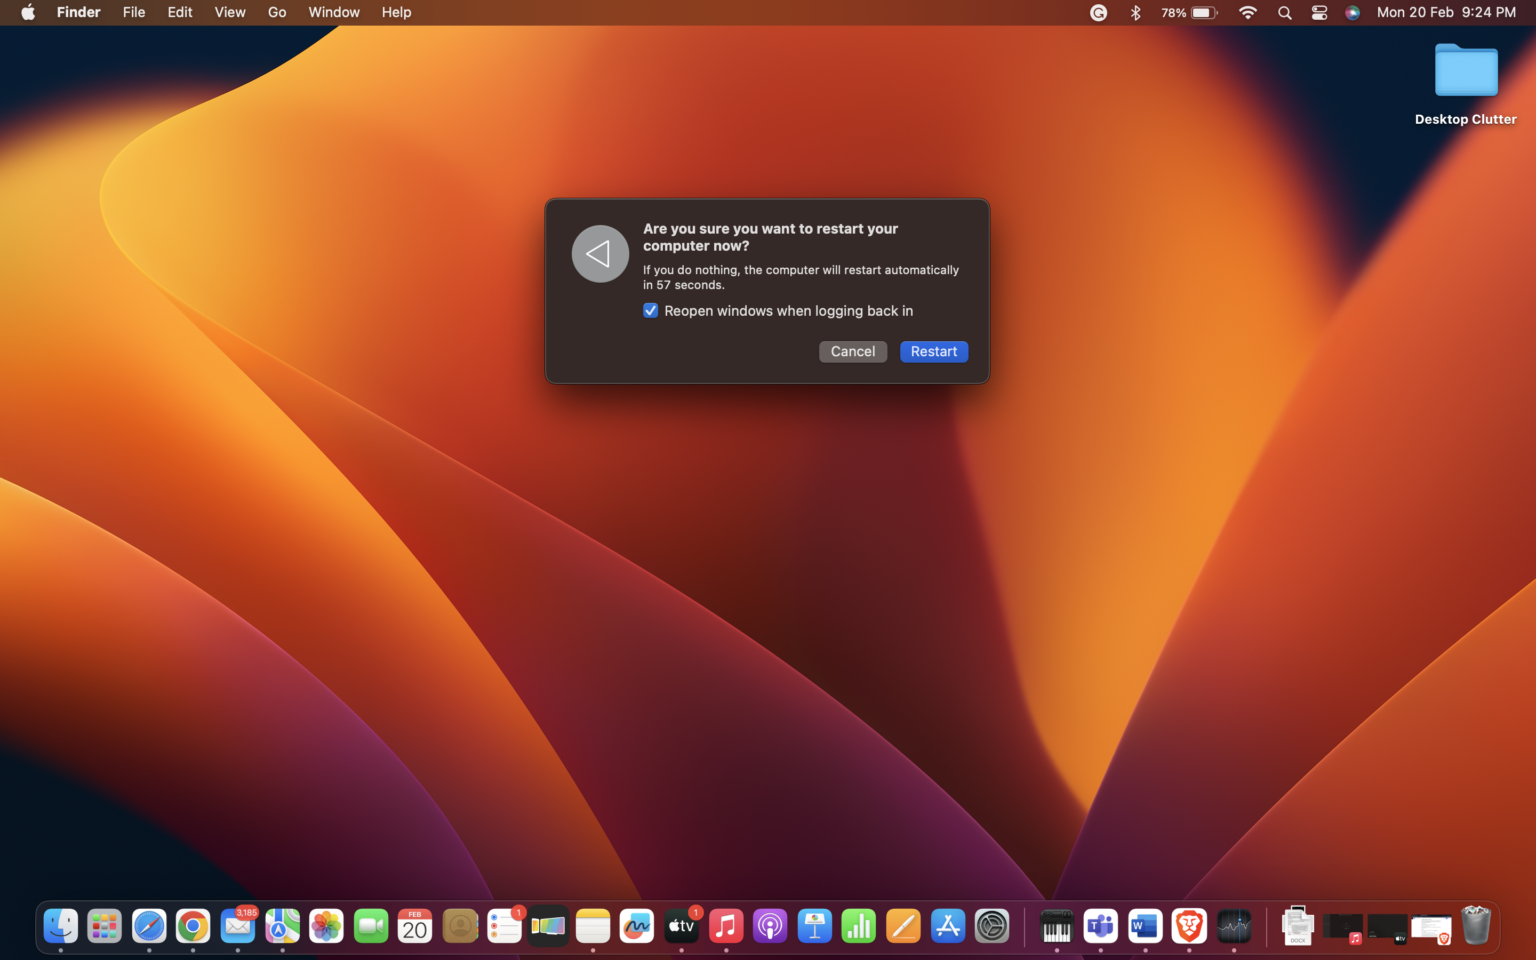Open the Go menu
This screenshot has width=1536, height=960.
[x=277, y=12]
